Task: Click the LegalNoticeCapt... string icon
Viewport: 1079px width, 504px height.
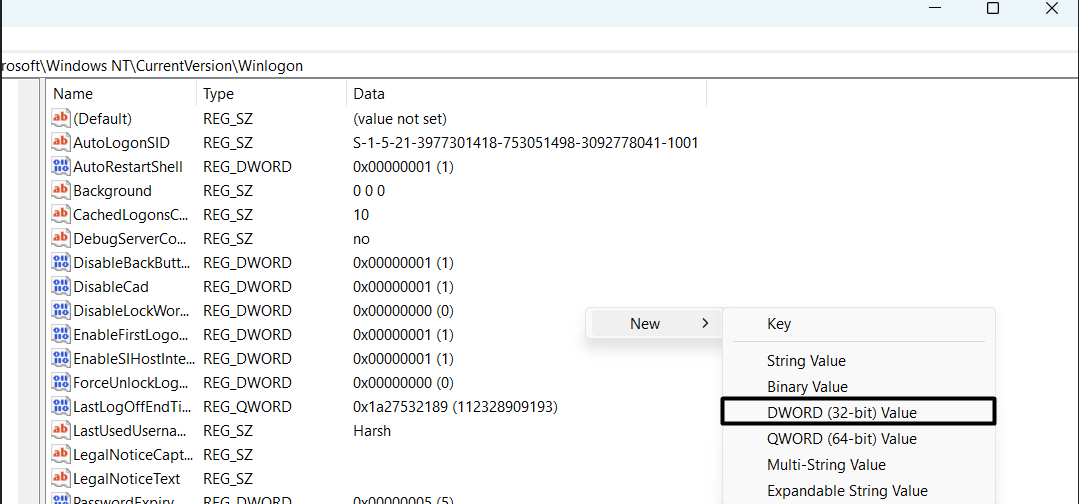Action: click(x=61, y=455)
